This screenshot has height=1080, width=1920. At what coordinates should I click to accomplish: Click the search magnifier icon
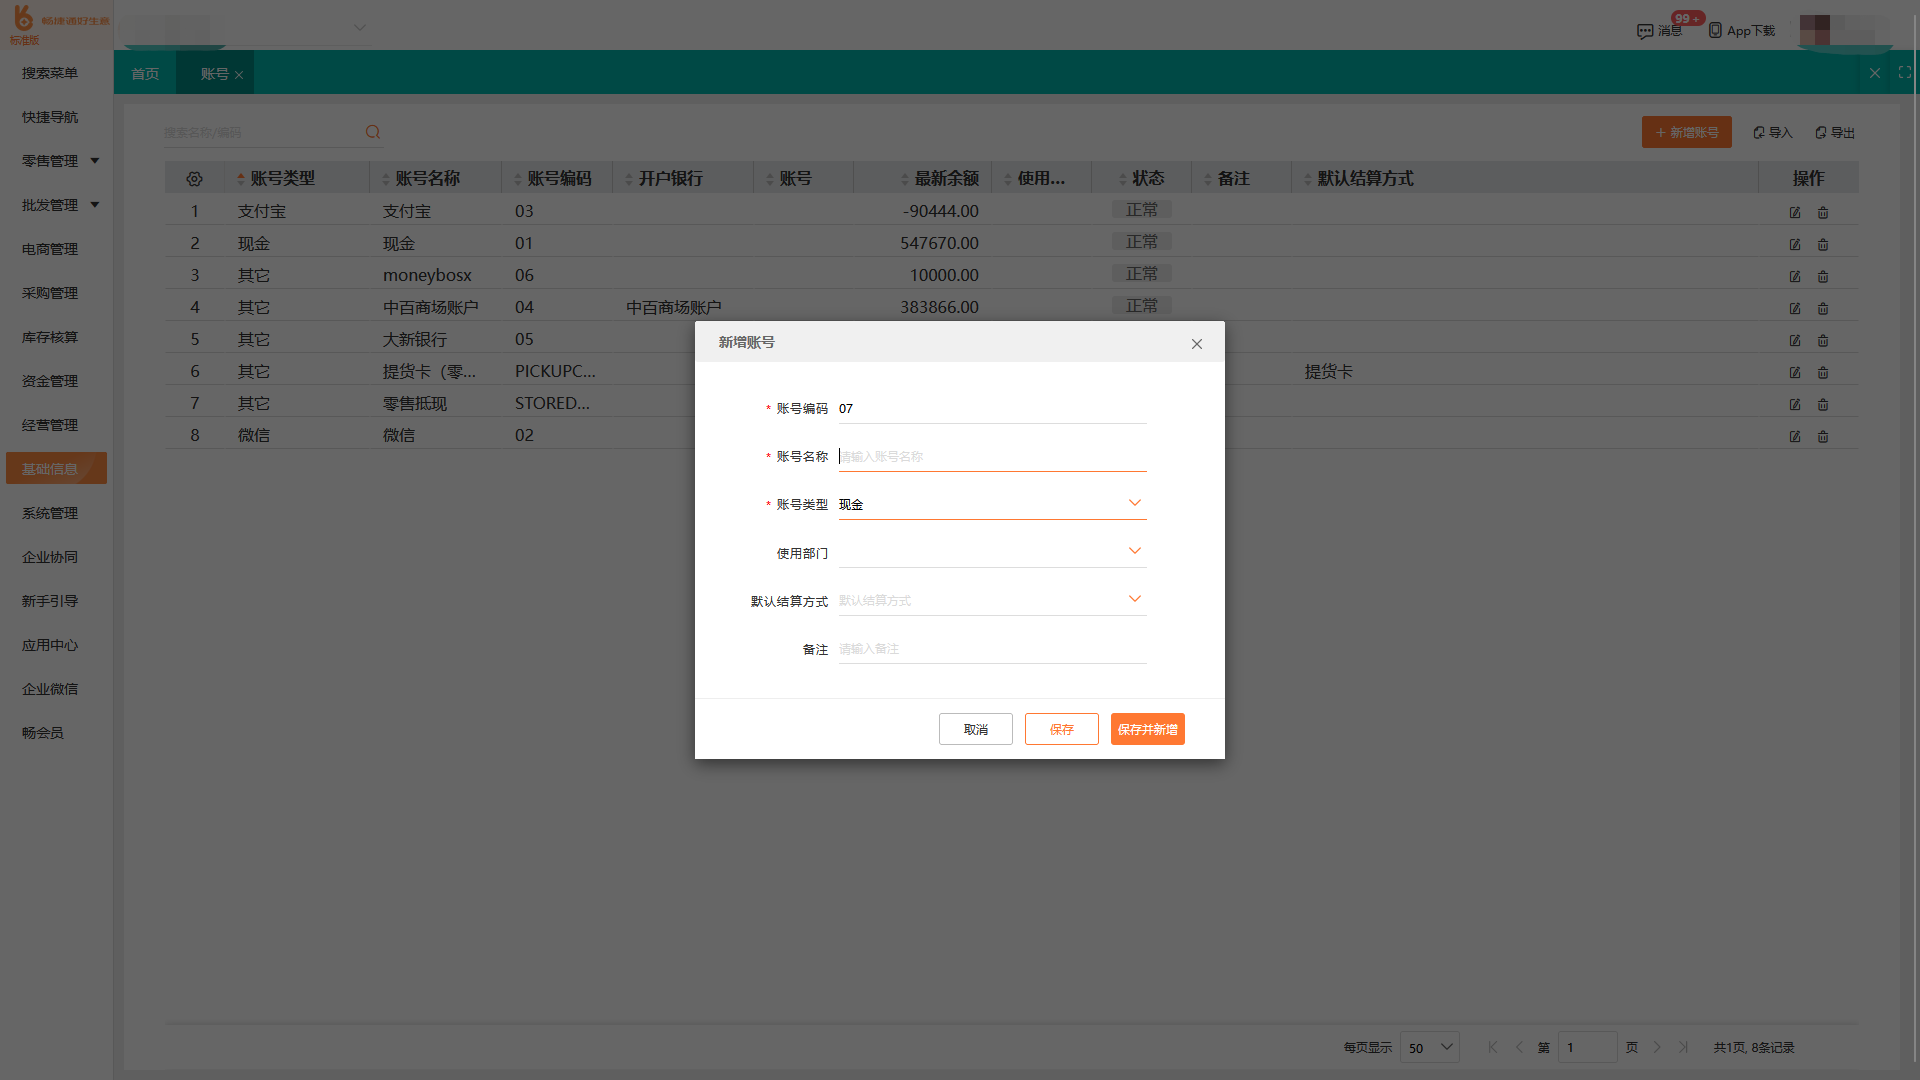tap(373, 132)
